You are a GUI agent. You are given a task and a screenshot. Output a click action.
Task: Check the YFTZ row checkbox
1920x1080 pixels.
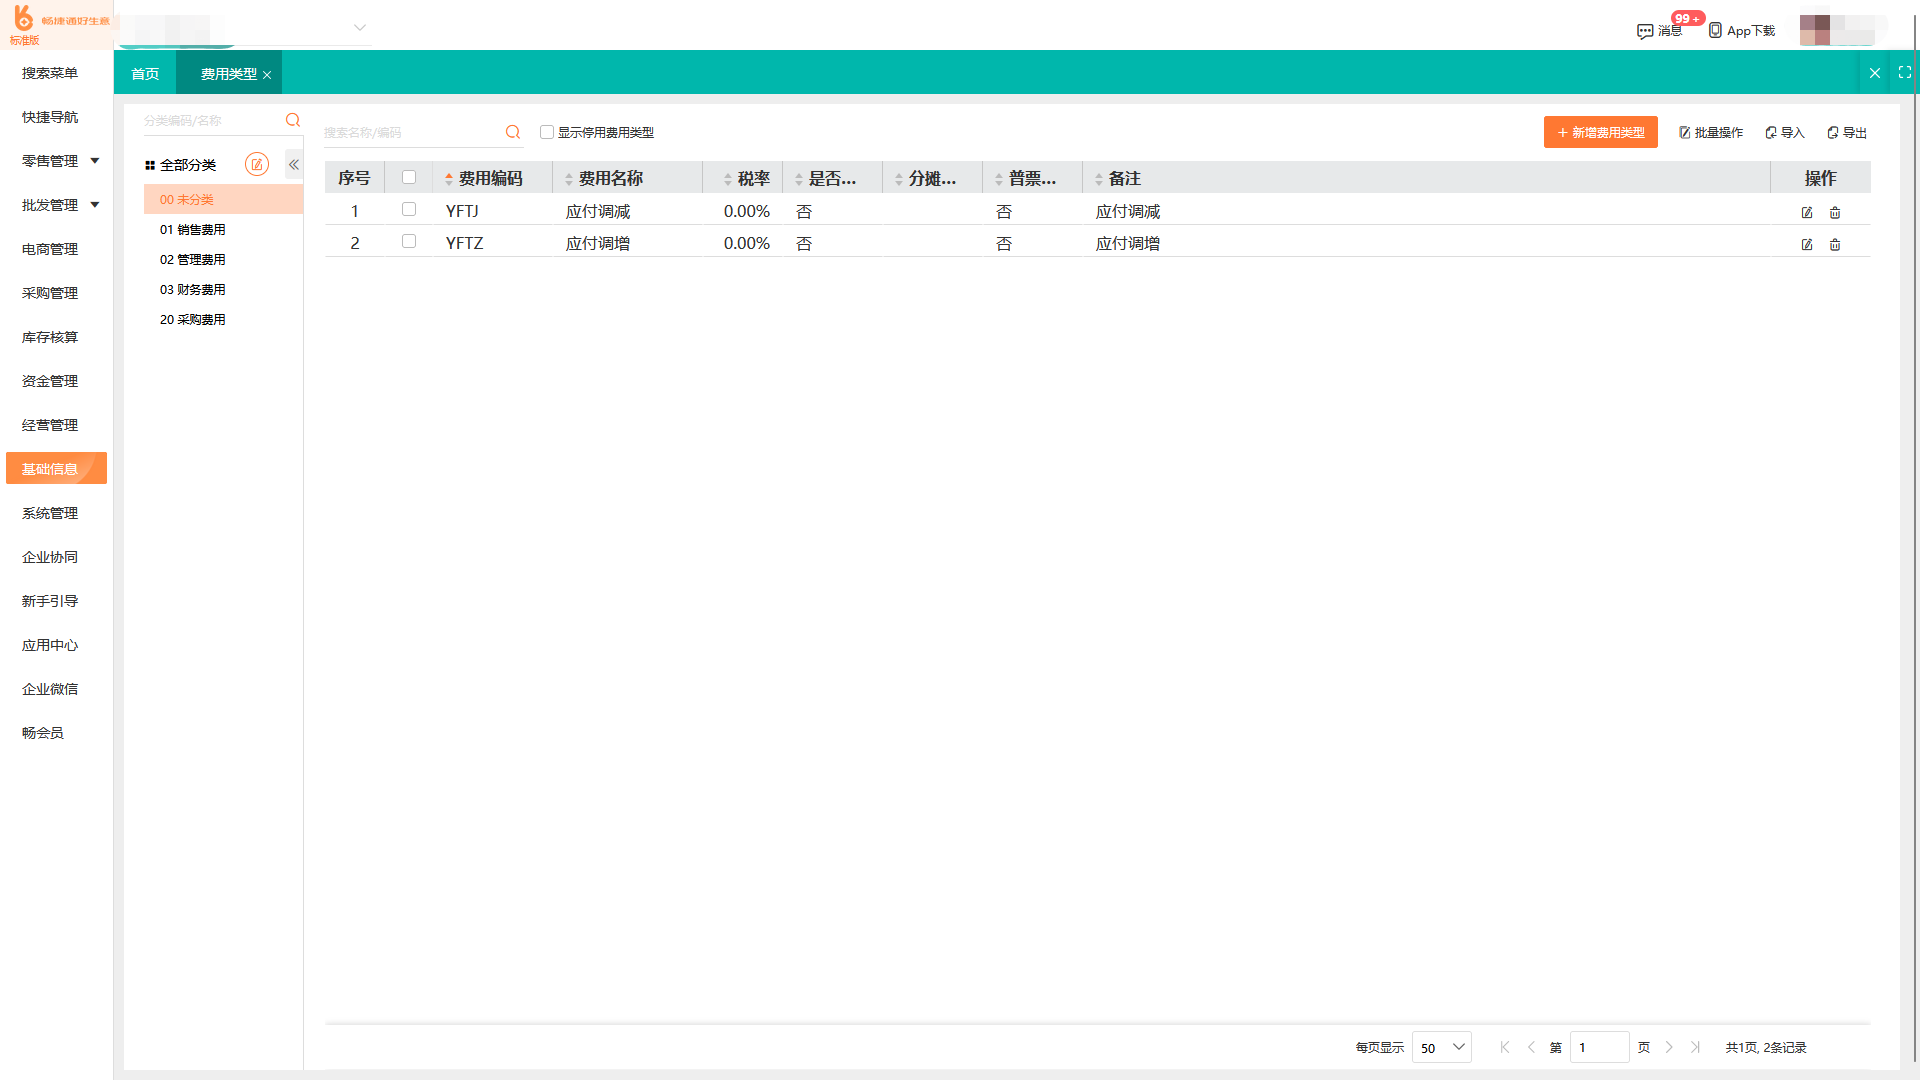tap(409, 243)
